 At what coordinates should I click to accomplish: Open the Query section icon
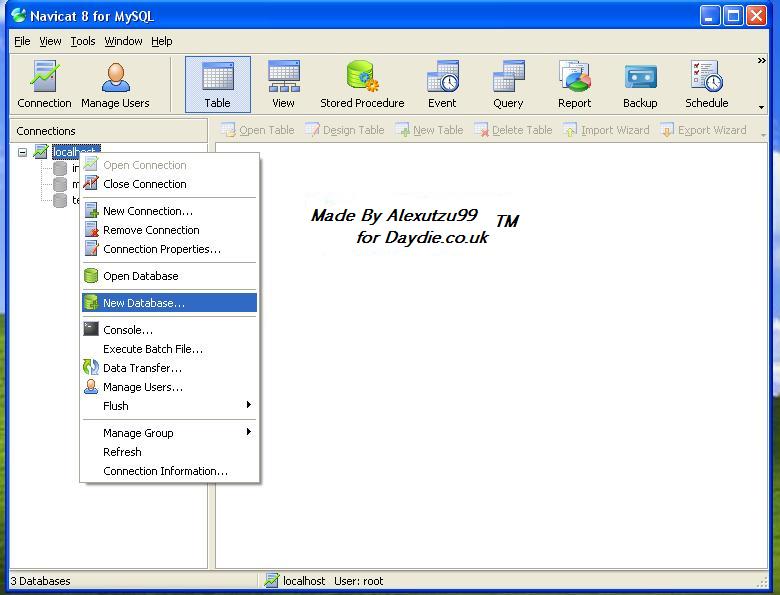508,84
